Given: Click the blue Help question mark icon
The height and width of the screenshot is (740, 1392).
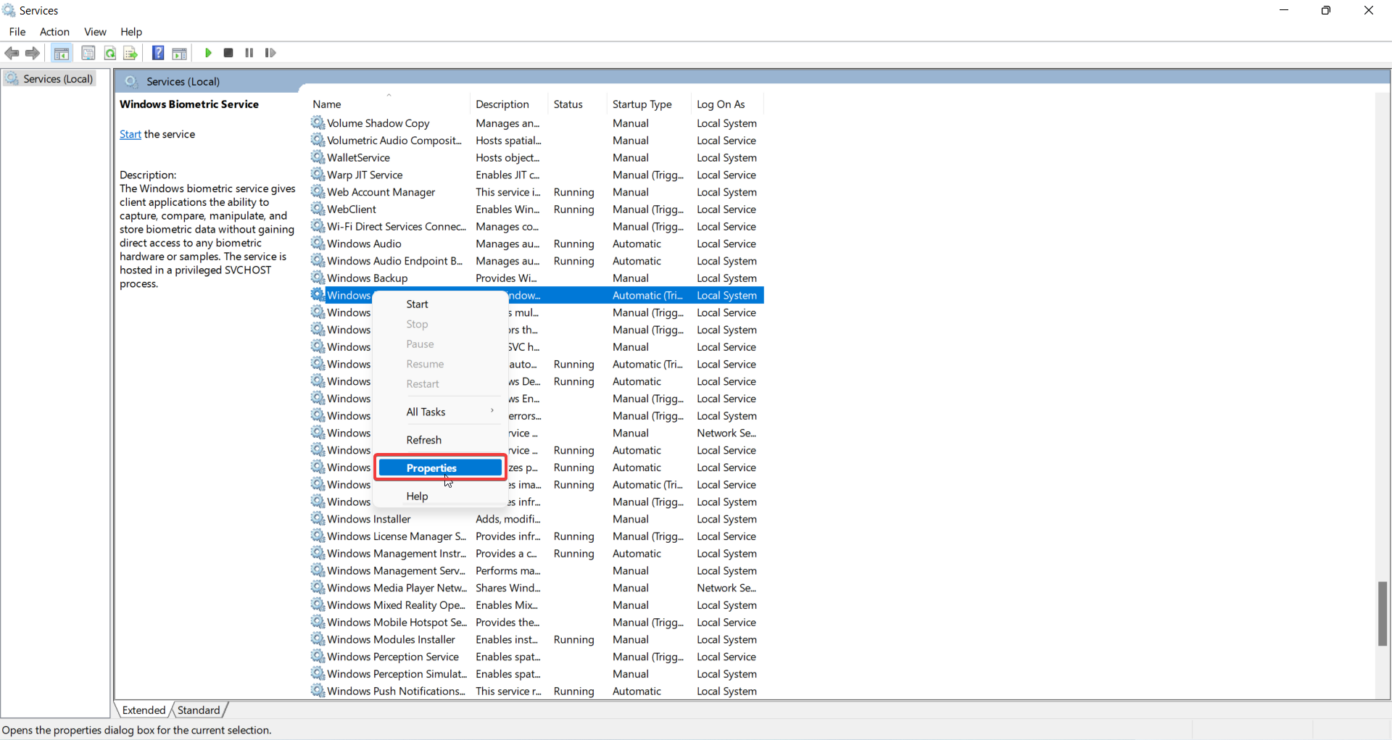Looking at the screenshot, I should pos(158,53).
